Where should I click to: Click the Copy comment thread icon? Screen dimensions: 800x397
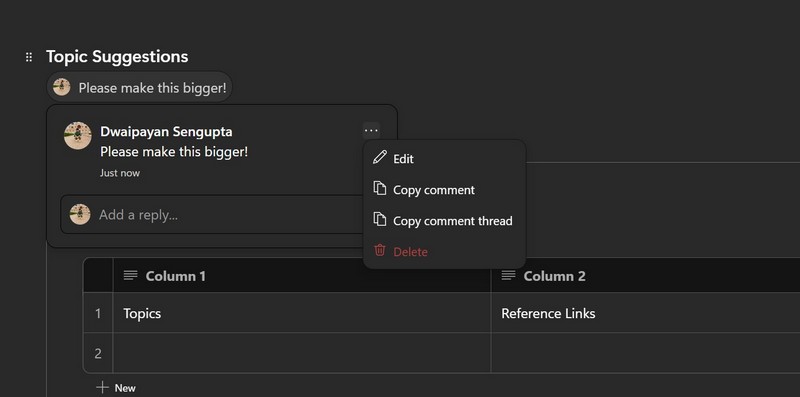pos(380,219)
